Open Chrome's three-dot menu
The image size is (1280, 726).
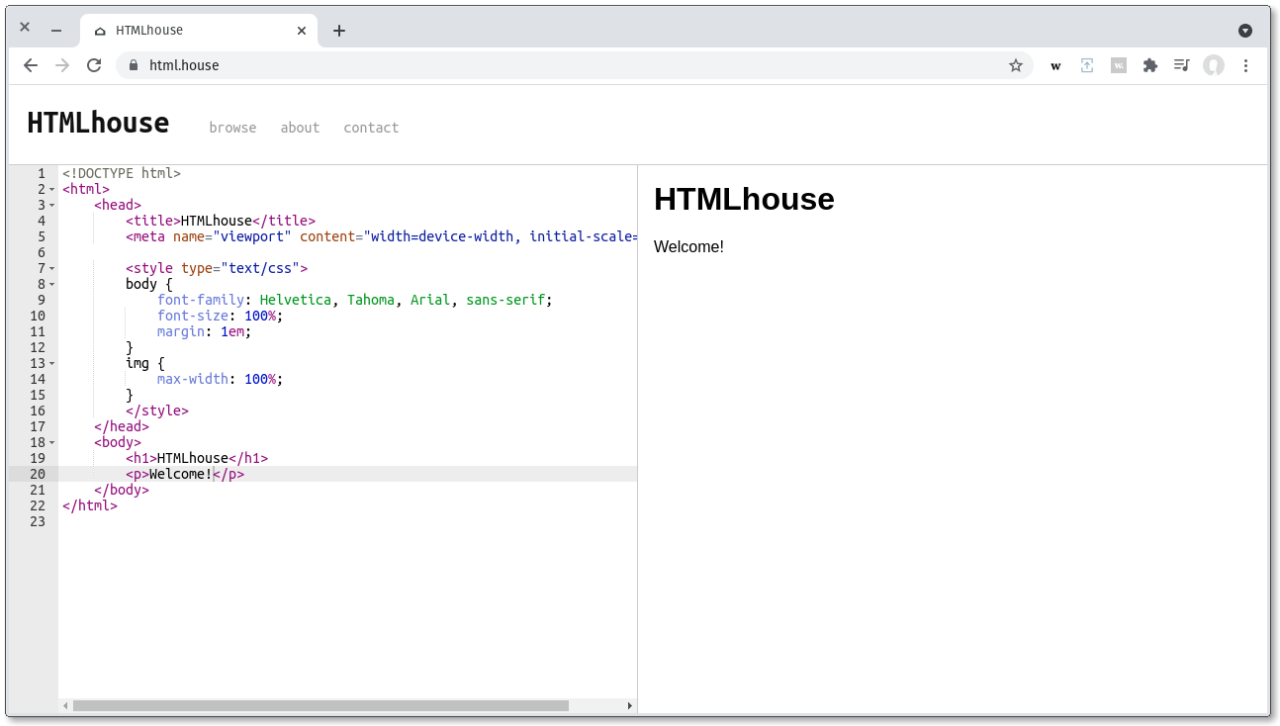(x=1246, y=65)
